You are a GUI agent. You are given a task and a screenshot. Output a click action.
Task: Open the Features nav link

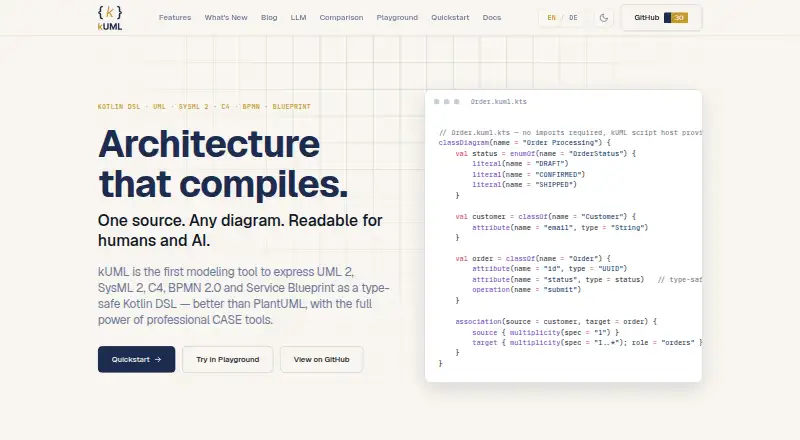pyautogui.click(x=175, y=17)
